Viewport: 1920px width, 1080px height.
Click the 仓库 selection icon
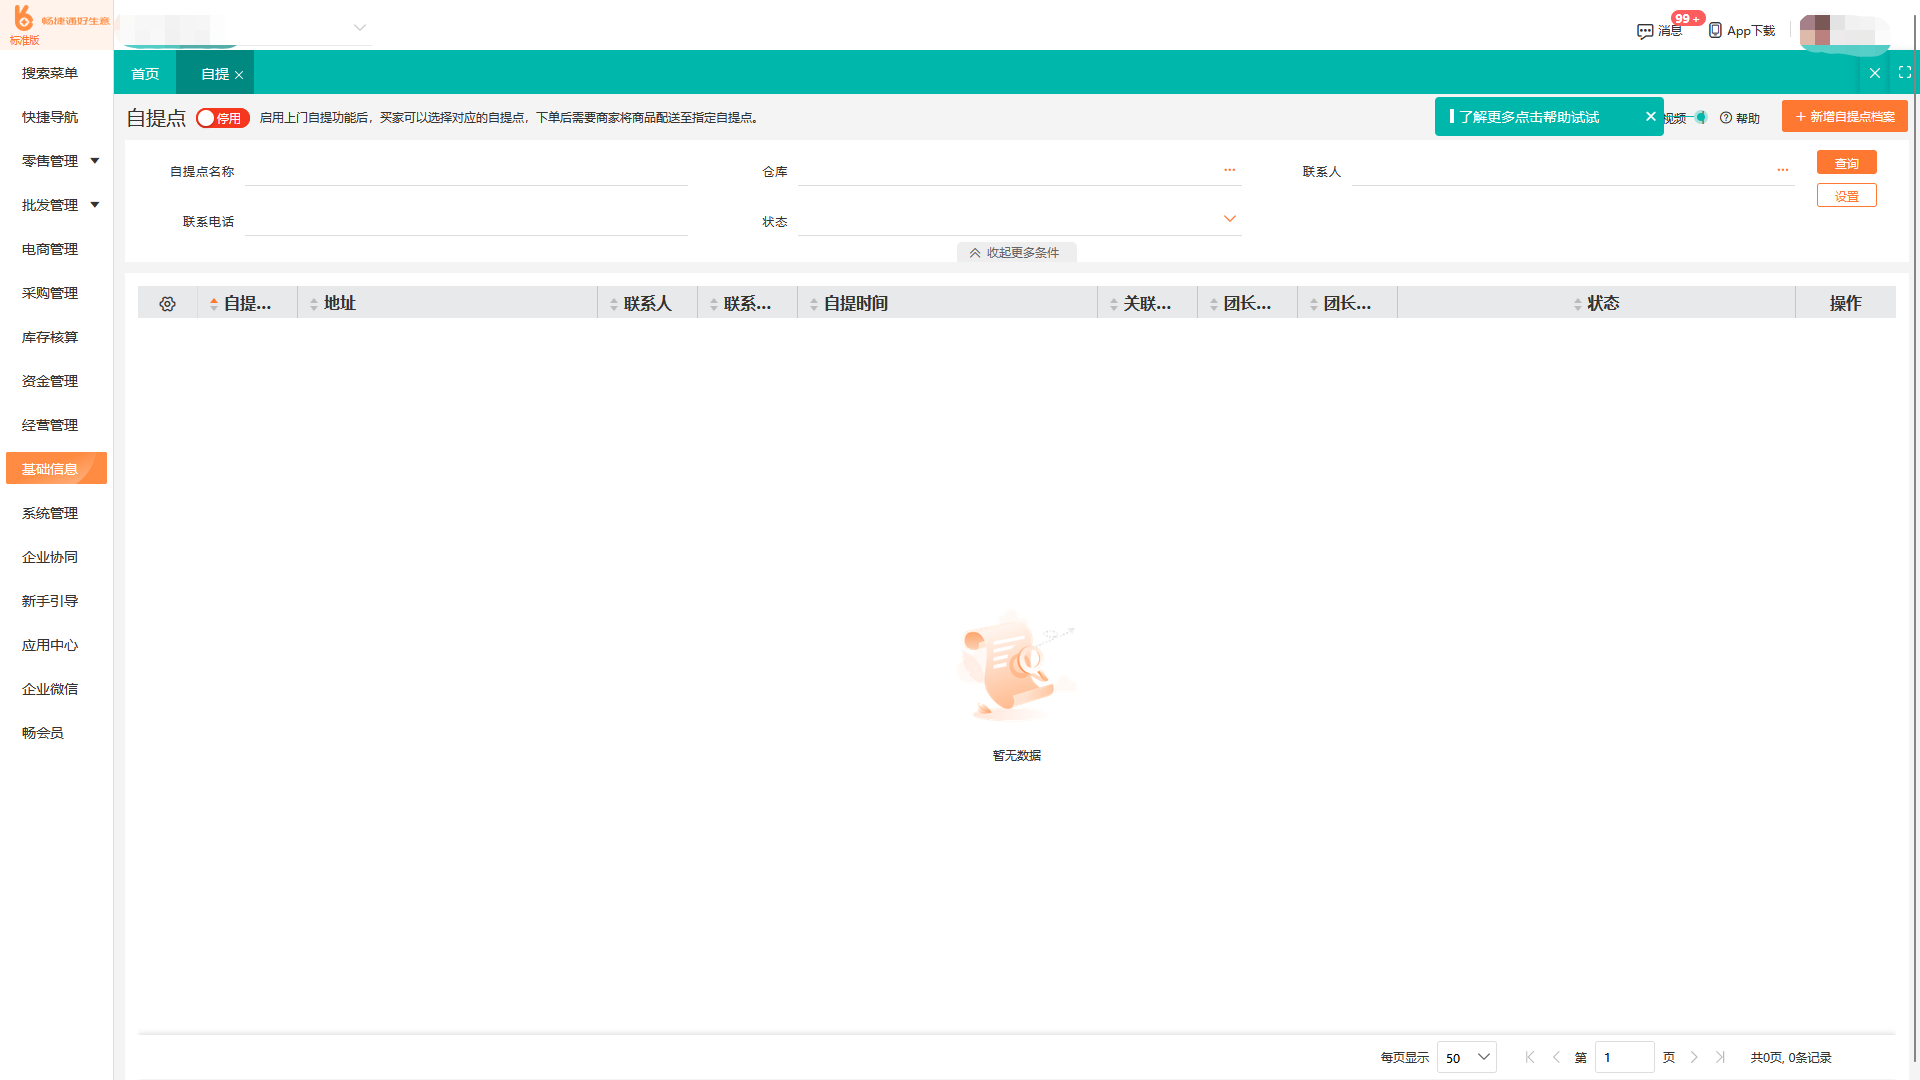click(1228, 170)
